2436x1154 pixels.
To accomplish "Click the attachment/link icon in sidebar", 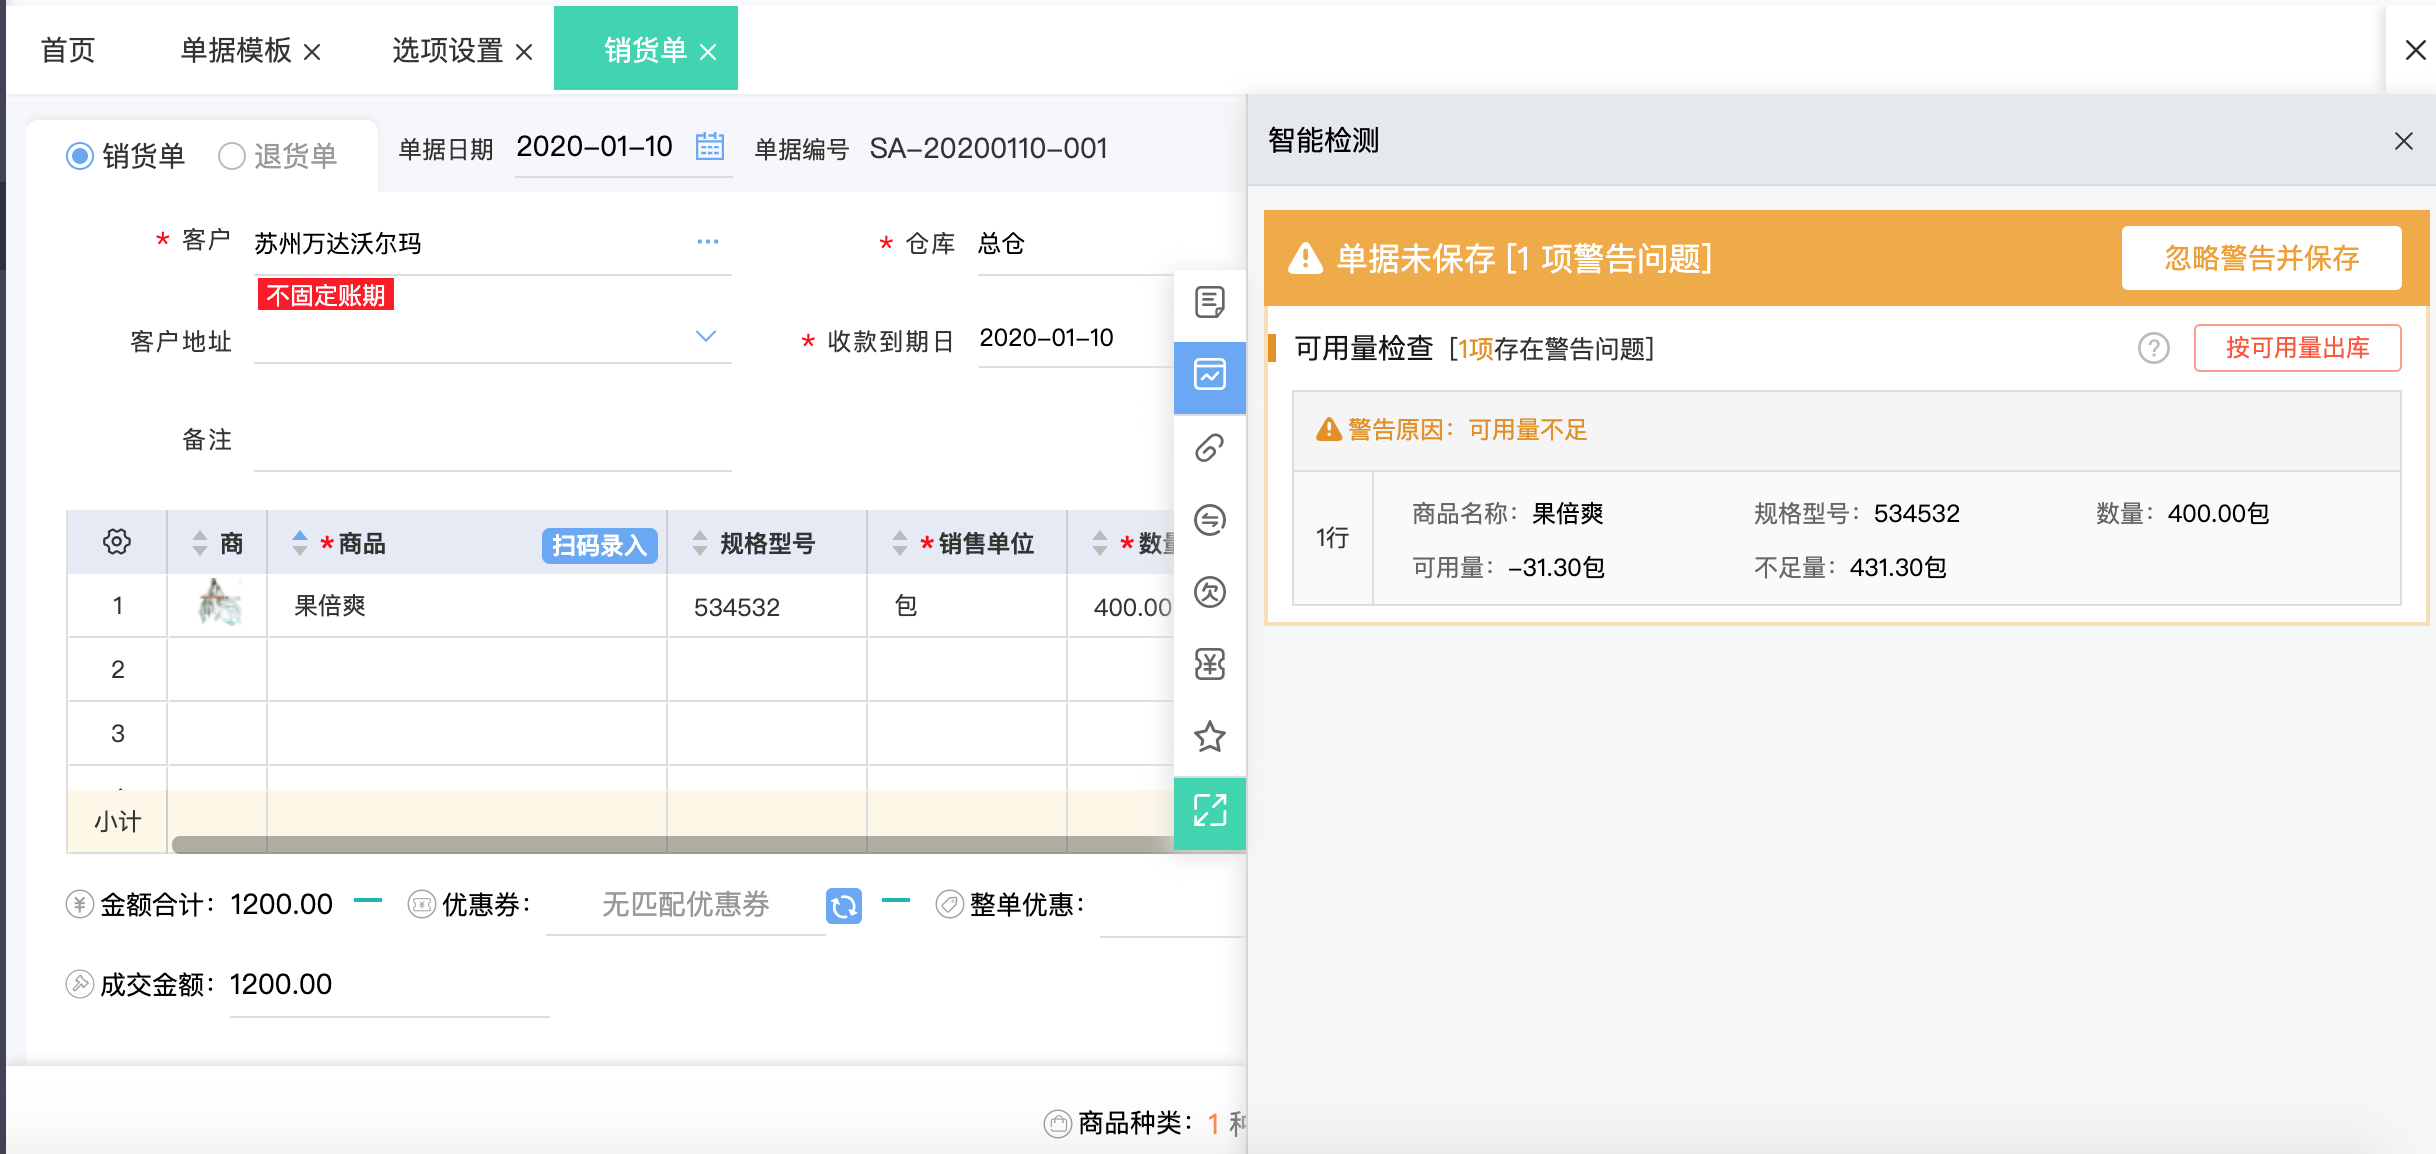I will (x=1212, y=449).
